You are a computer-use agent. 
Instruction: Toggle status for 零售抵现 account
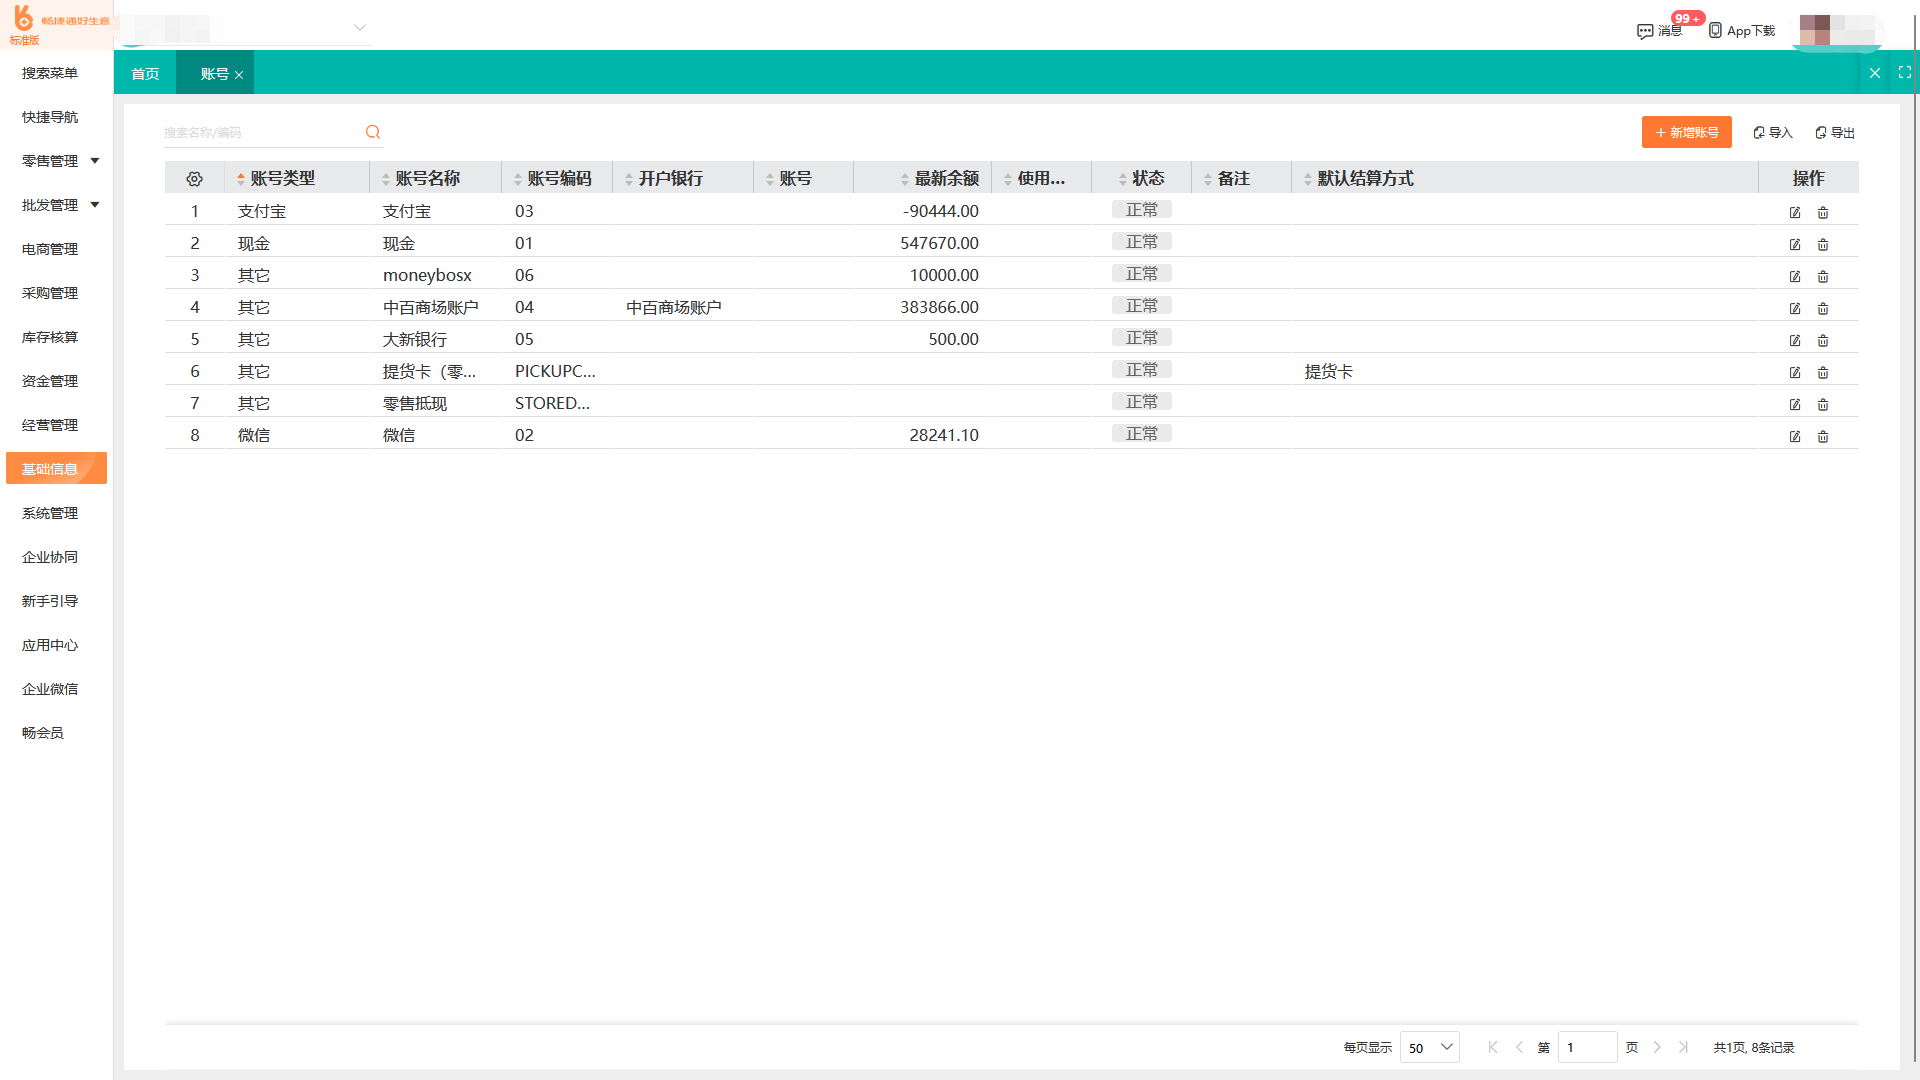pyautogui.click(x=1143, y=401)
